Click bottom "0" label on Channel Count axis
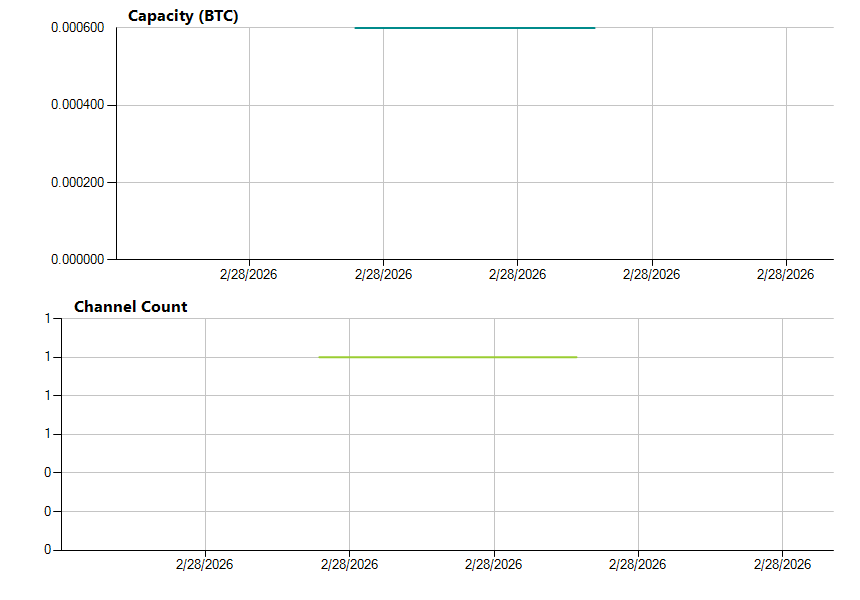This screenshot has height=600, width=860. pyautogui.click(x=46, y=550)
